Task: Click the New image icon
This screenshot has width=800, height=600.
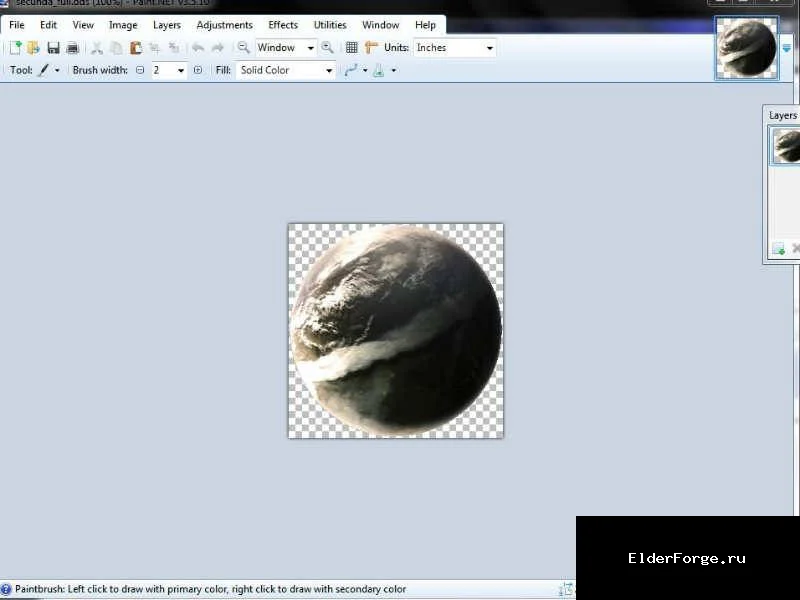Action: 15,48
